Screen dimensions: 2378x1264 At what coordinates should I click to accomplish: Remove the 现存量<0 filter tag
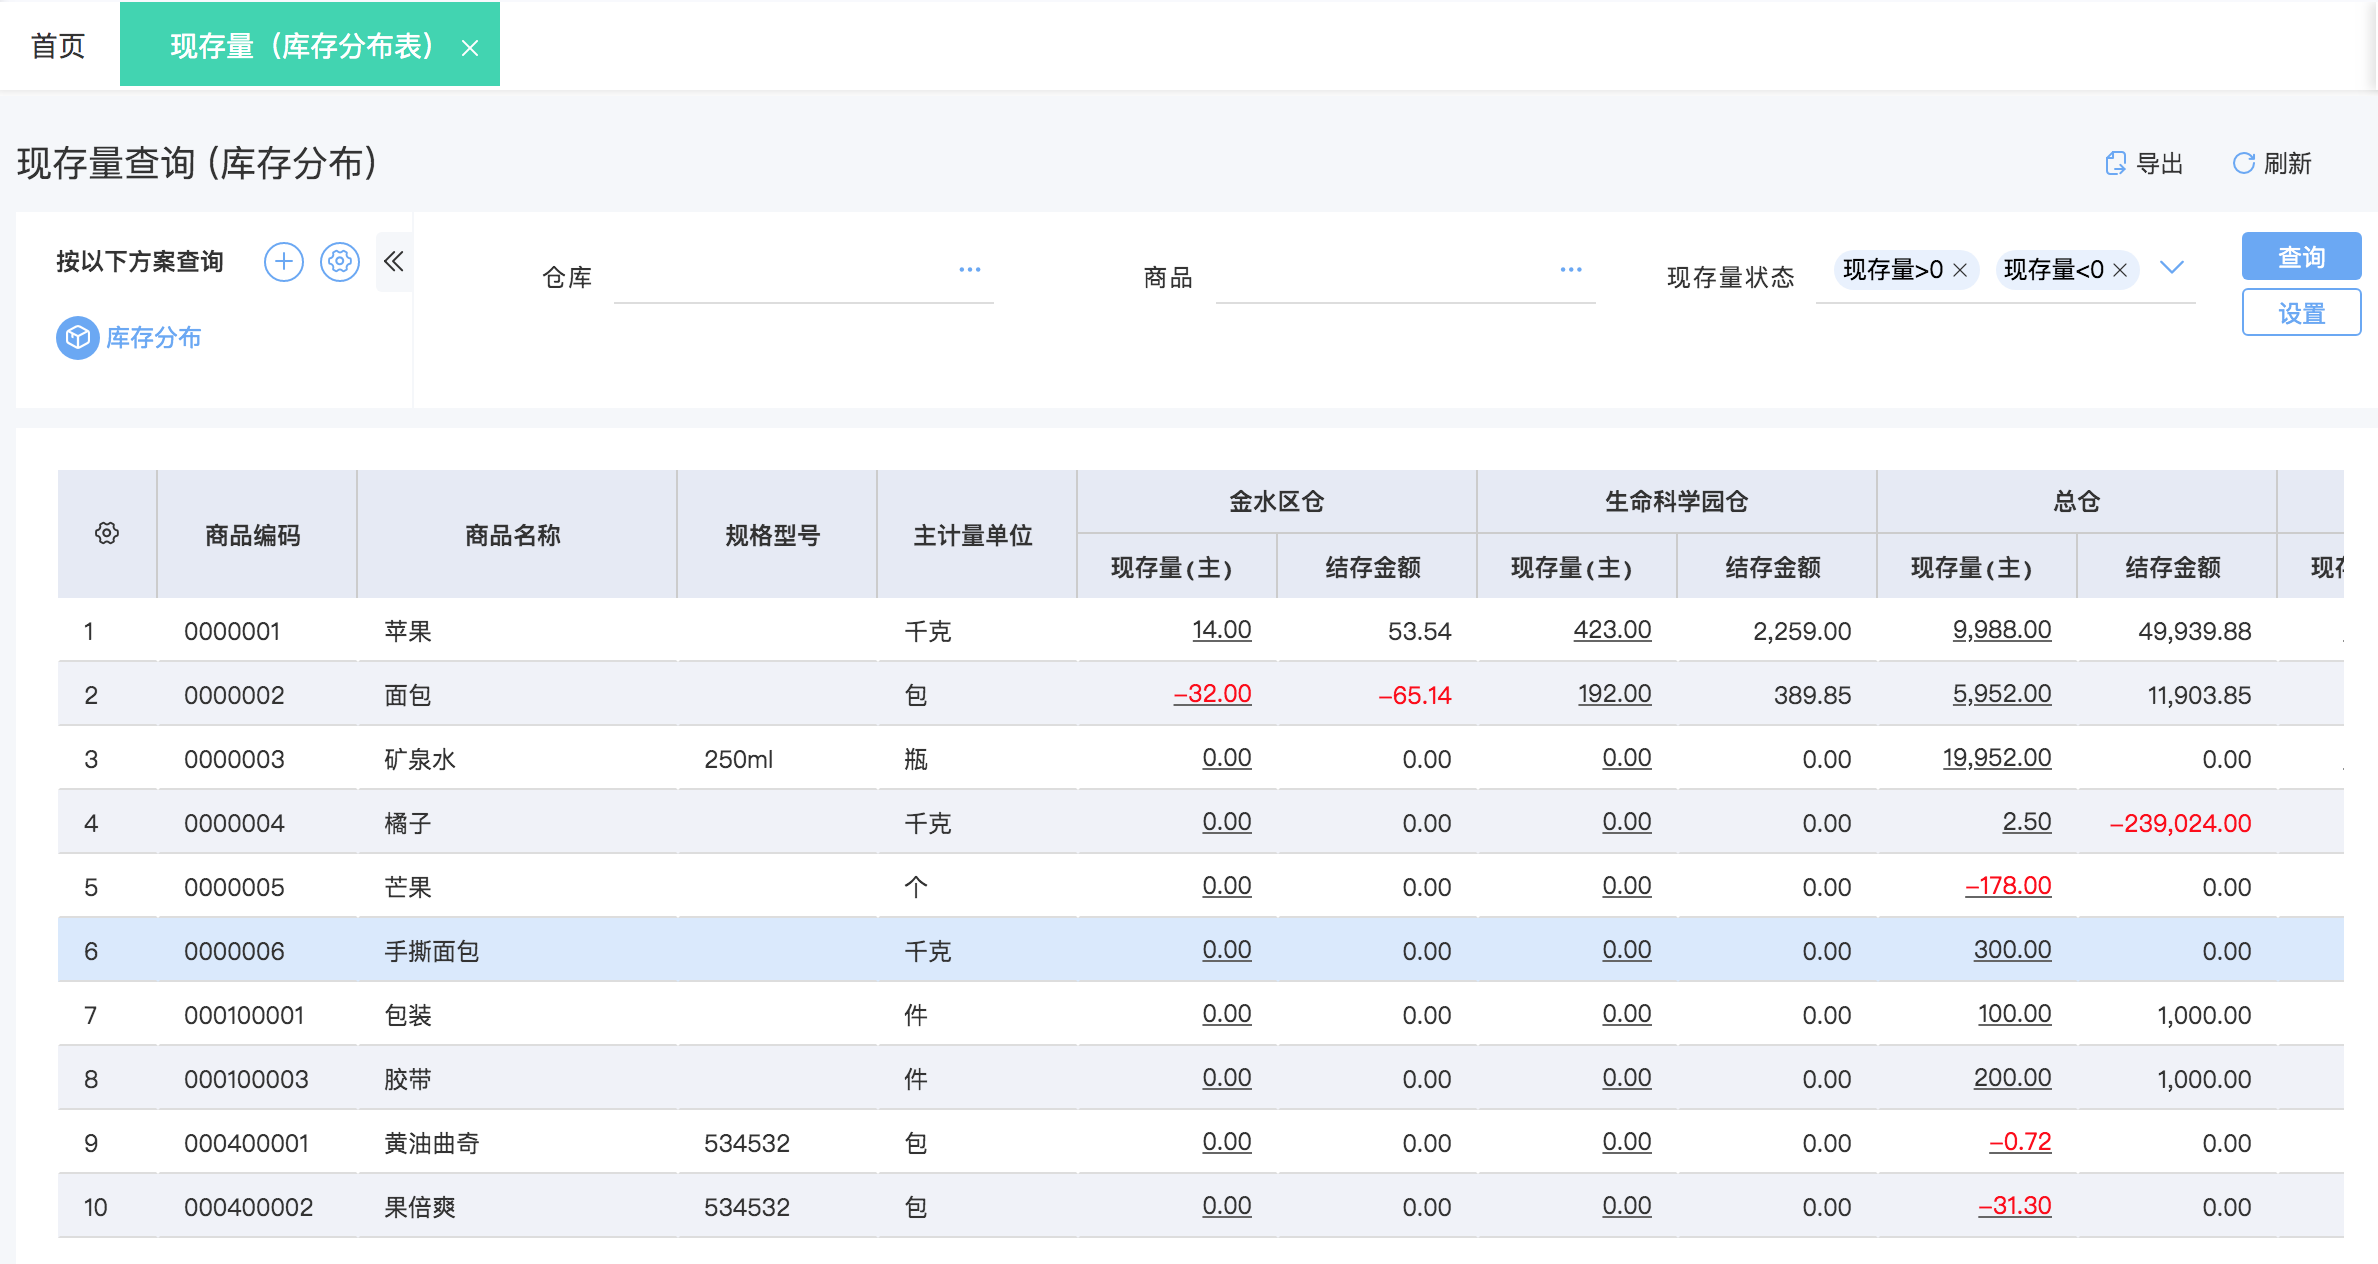pyautogui.click(x=2122, y=269)
